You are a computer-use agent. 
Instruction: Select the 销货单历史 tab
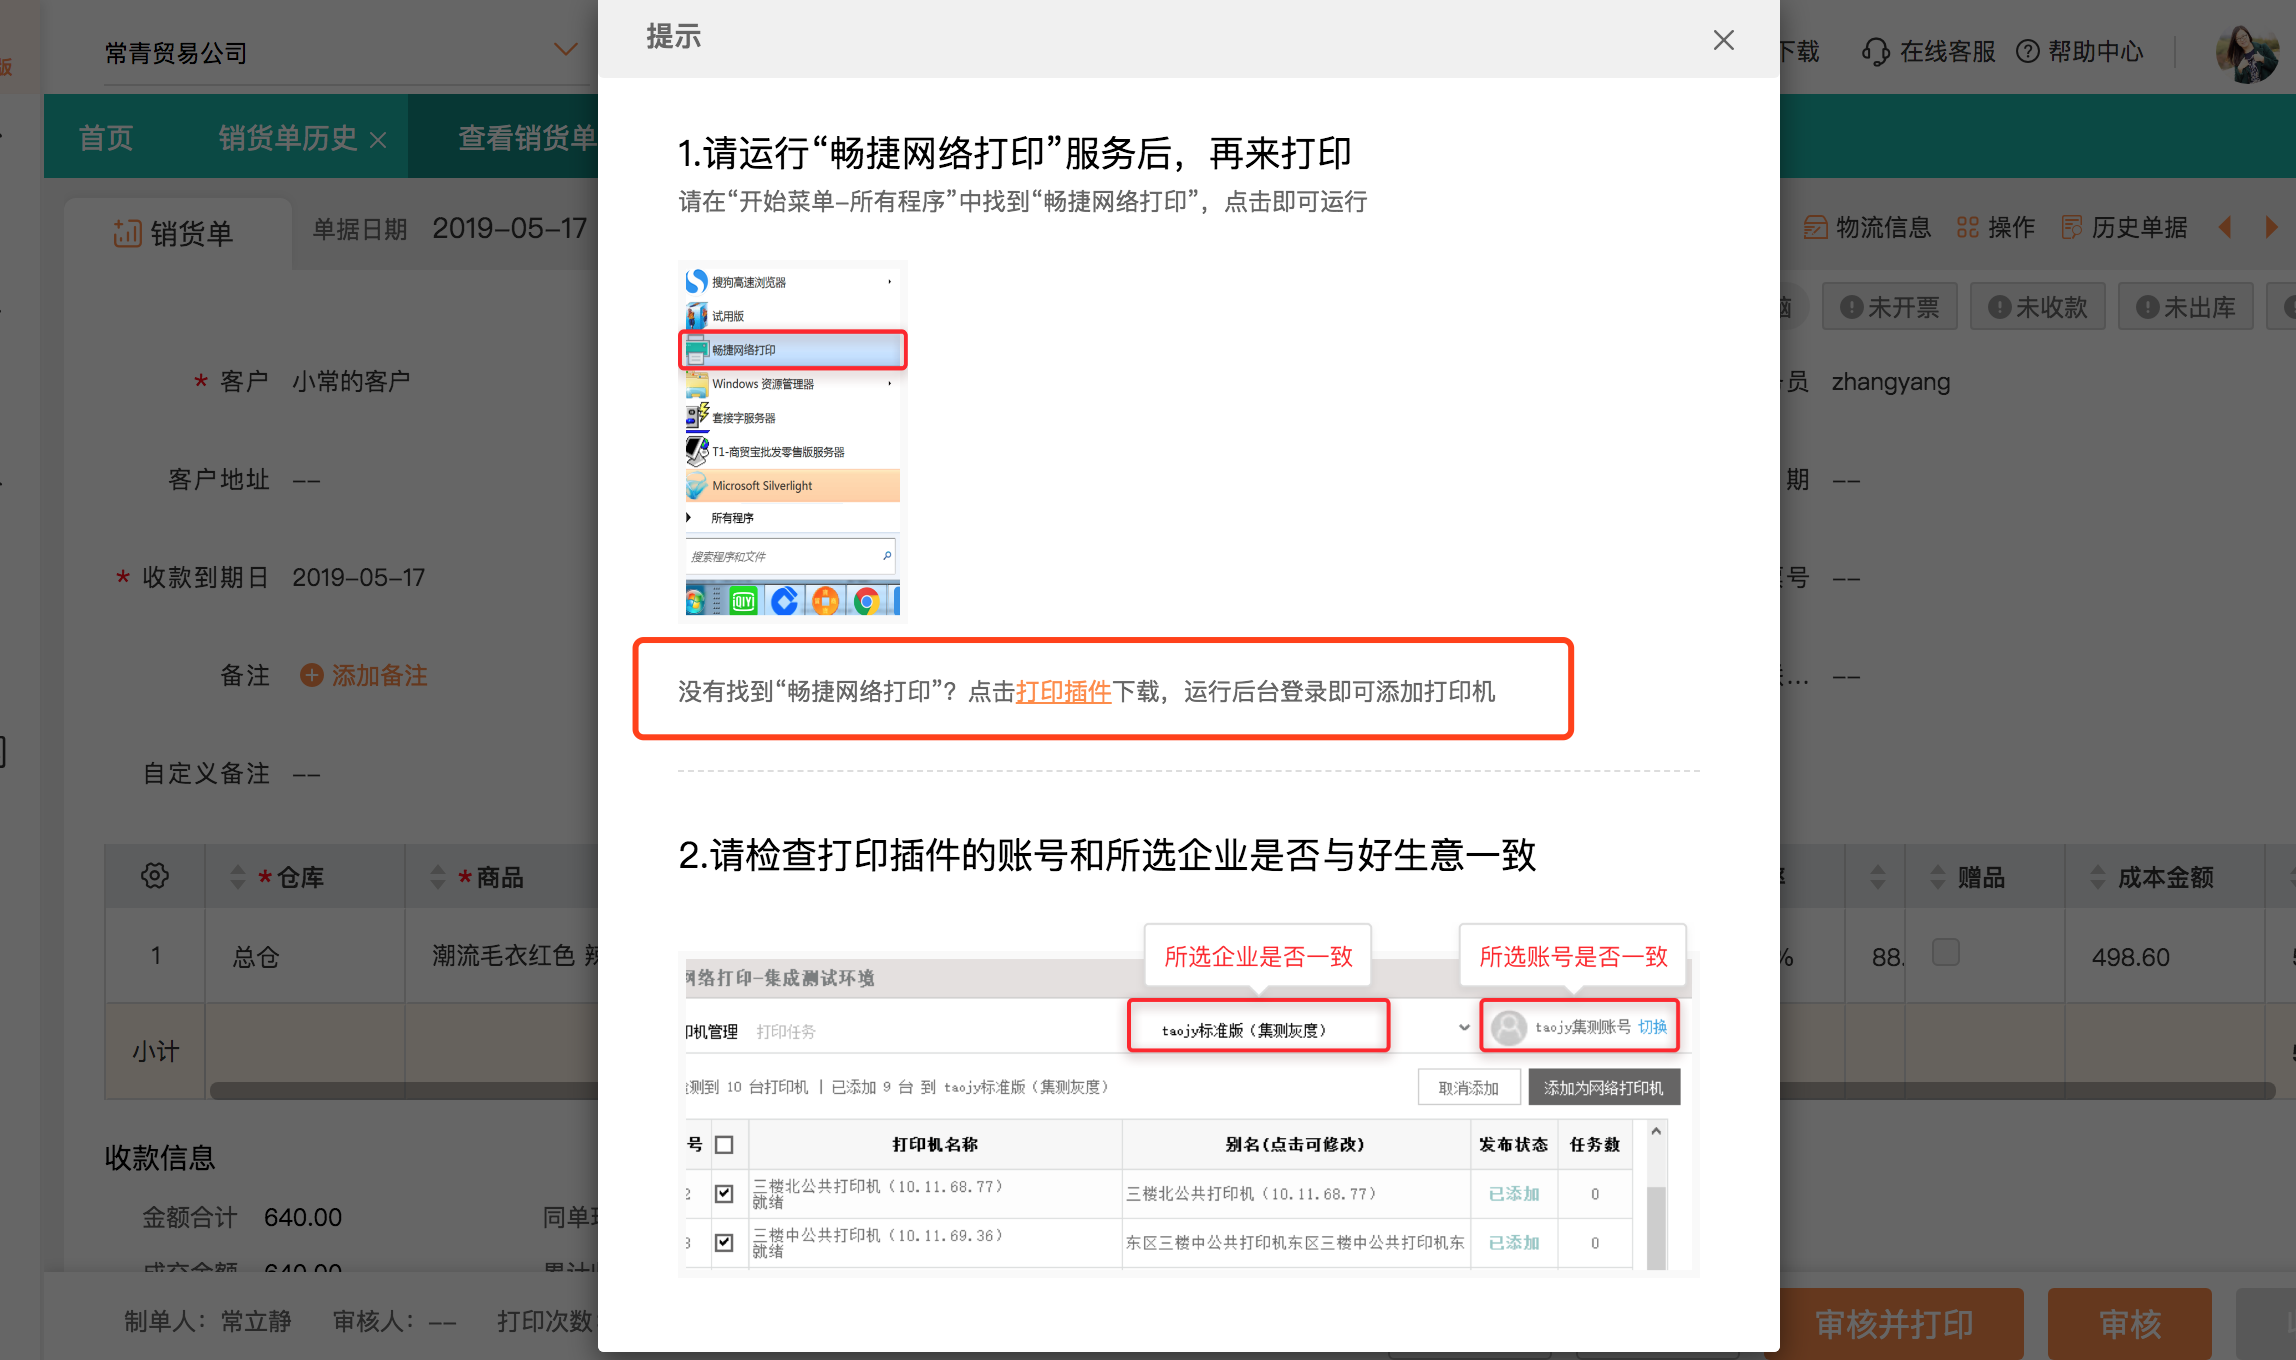click(285, 138)
